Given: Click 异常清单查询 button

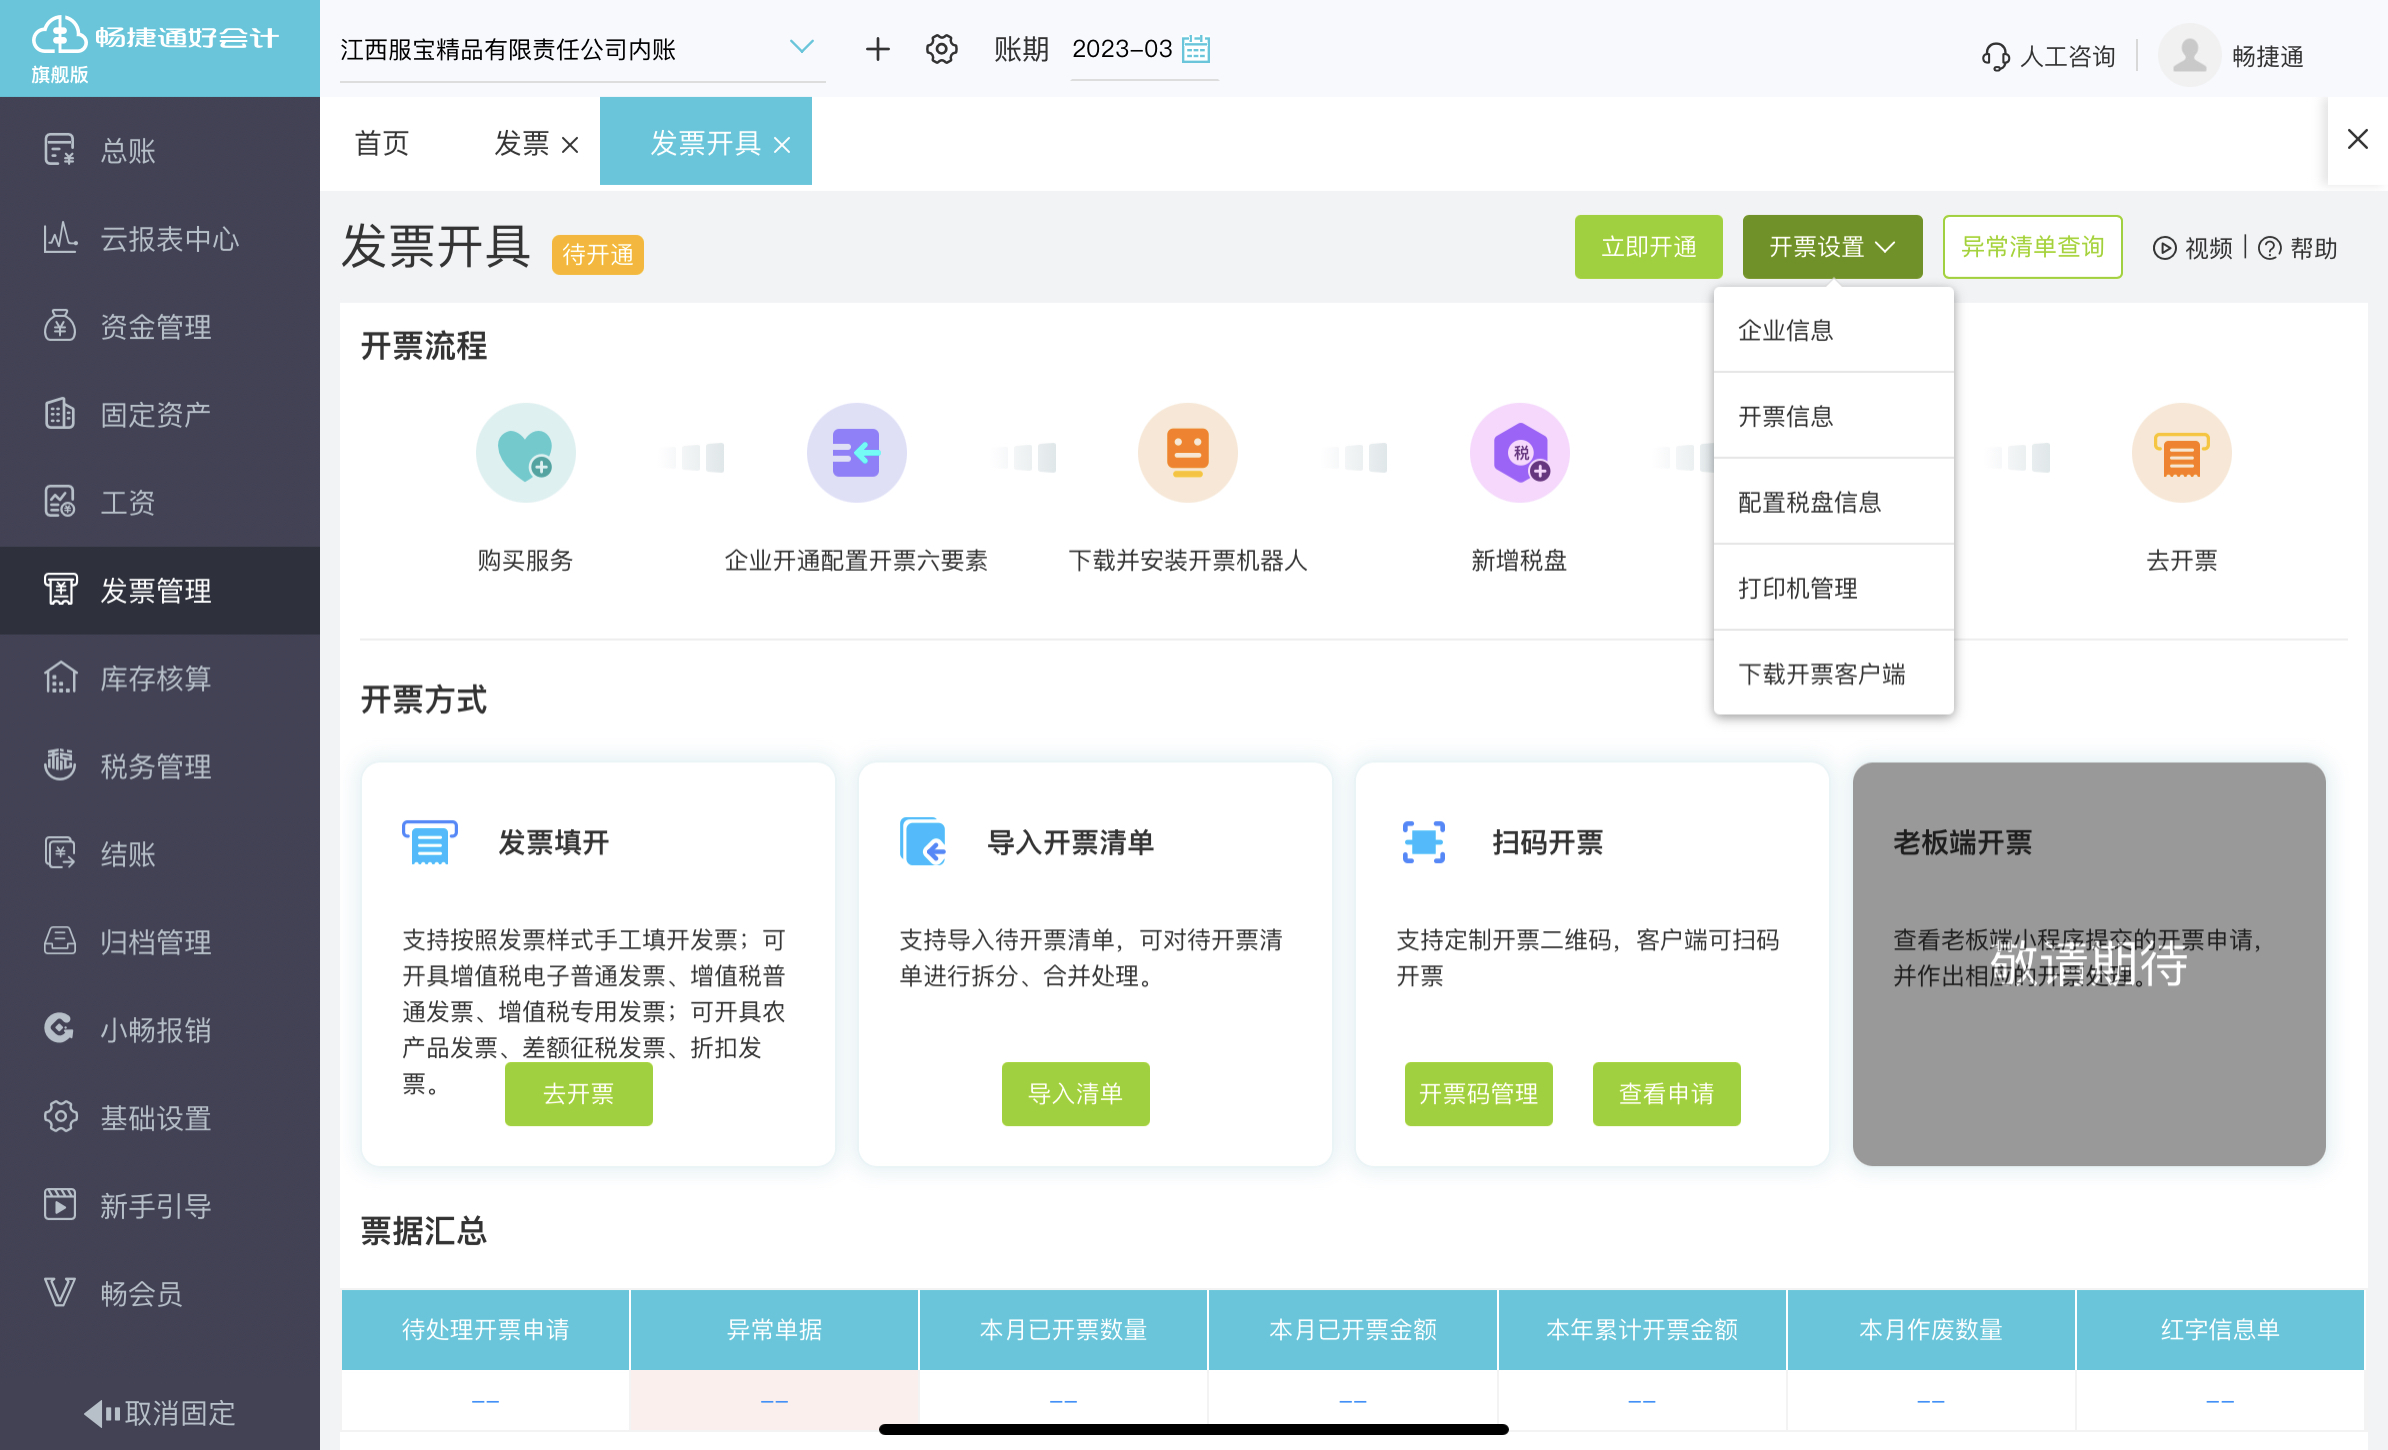Looking at the screenshot, I should click(x=2033, y=246).
